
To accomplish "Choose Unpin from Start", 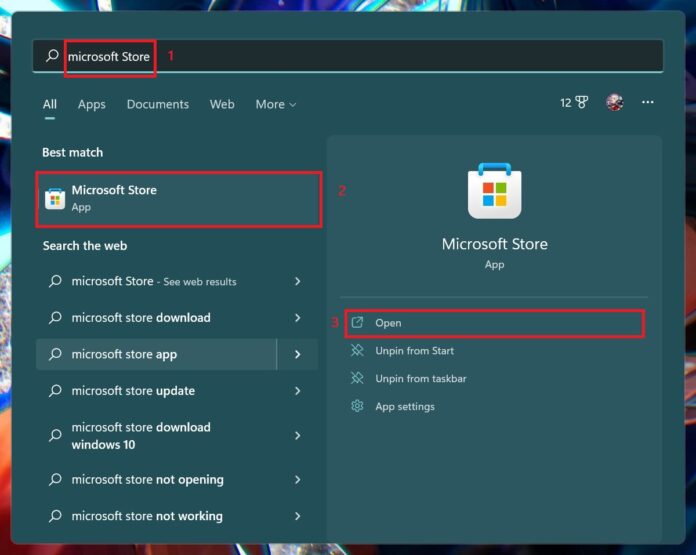I will pyautogui.click(x=414, y=350).
